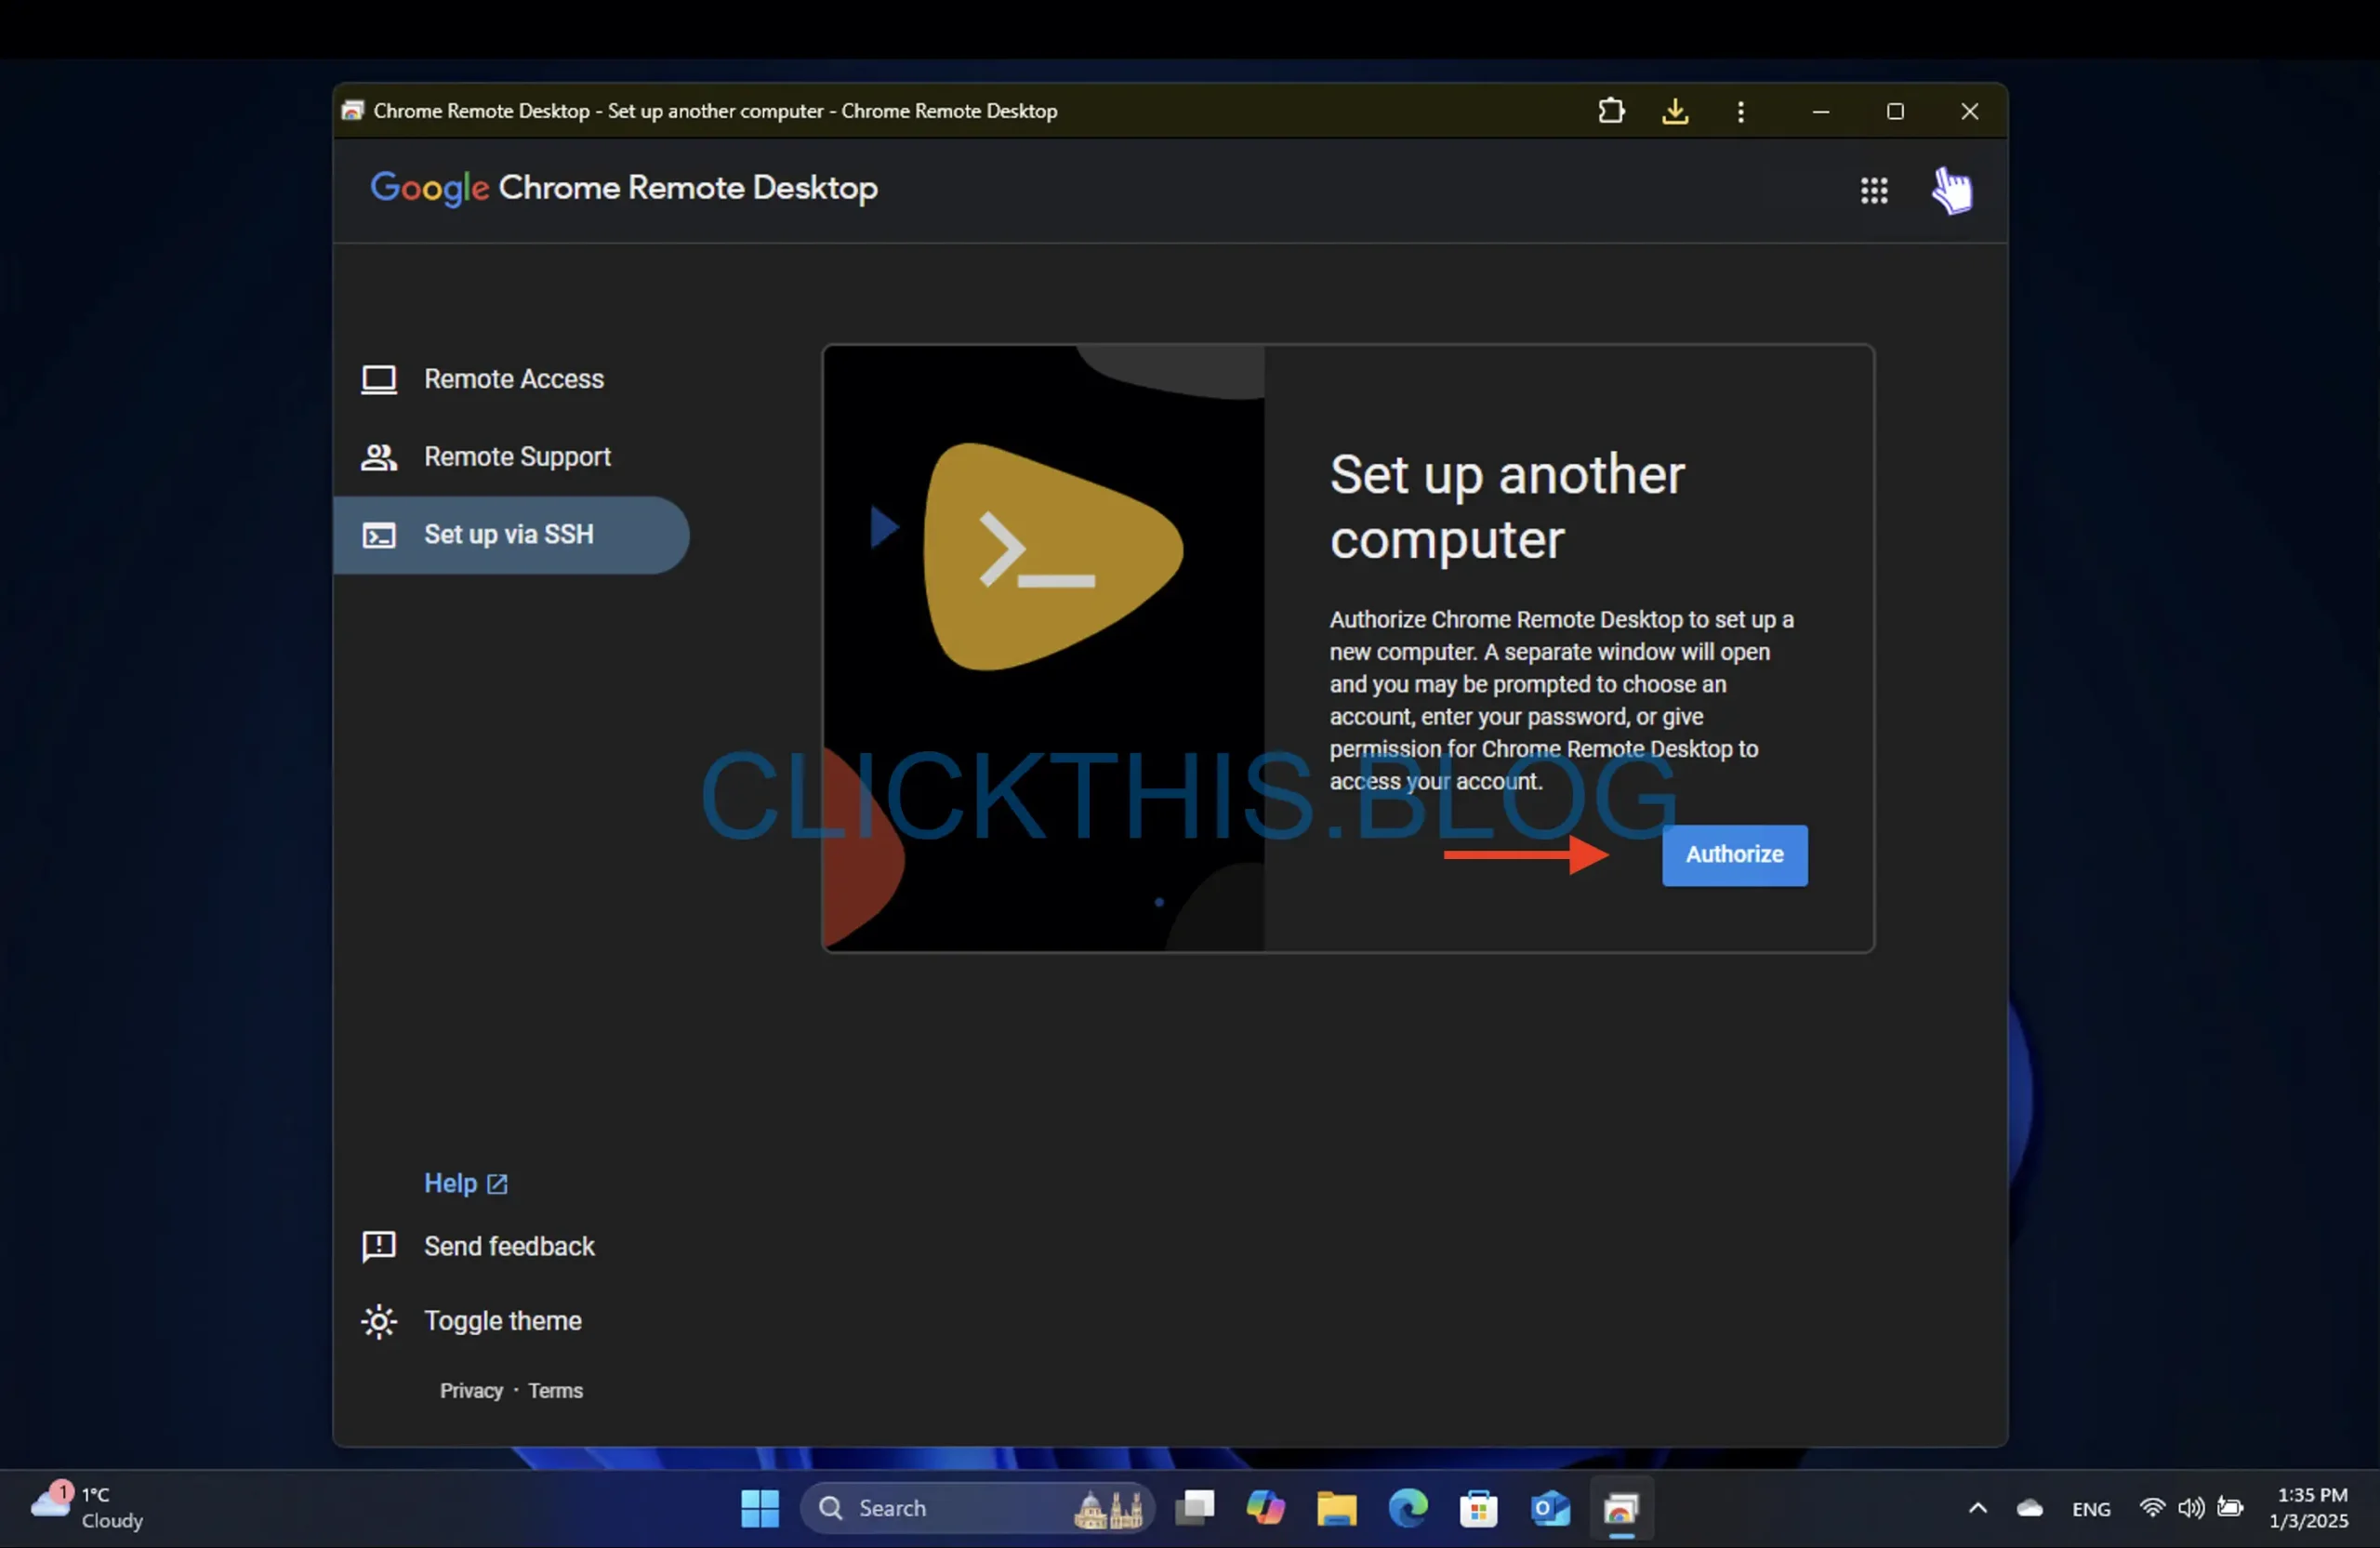Click the Privacy link at bottom
2380x1548 pixels.
469,1388
